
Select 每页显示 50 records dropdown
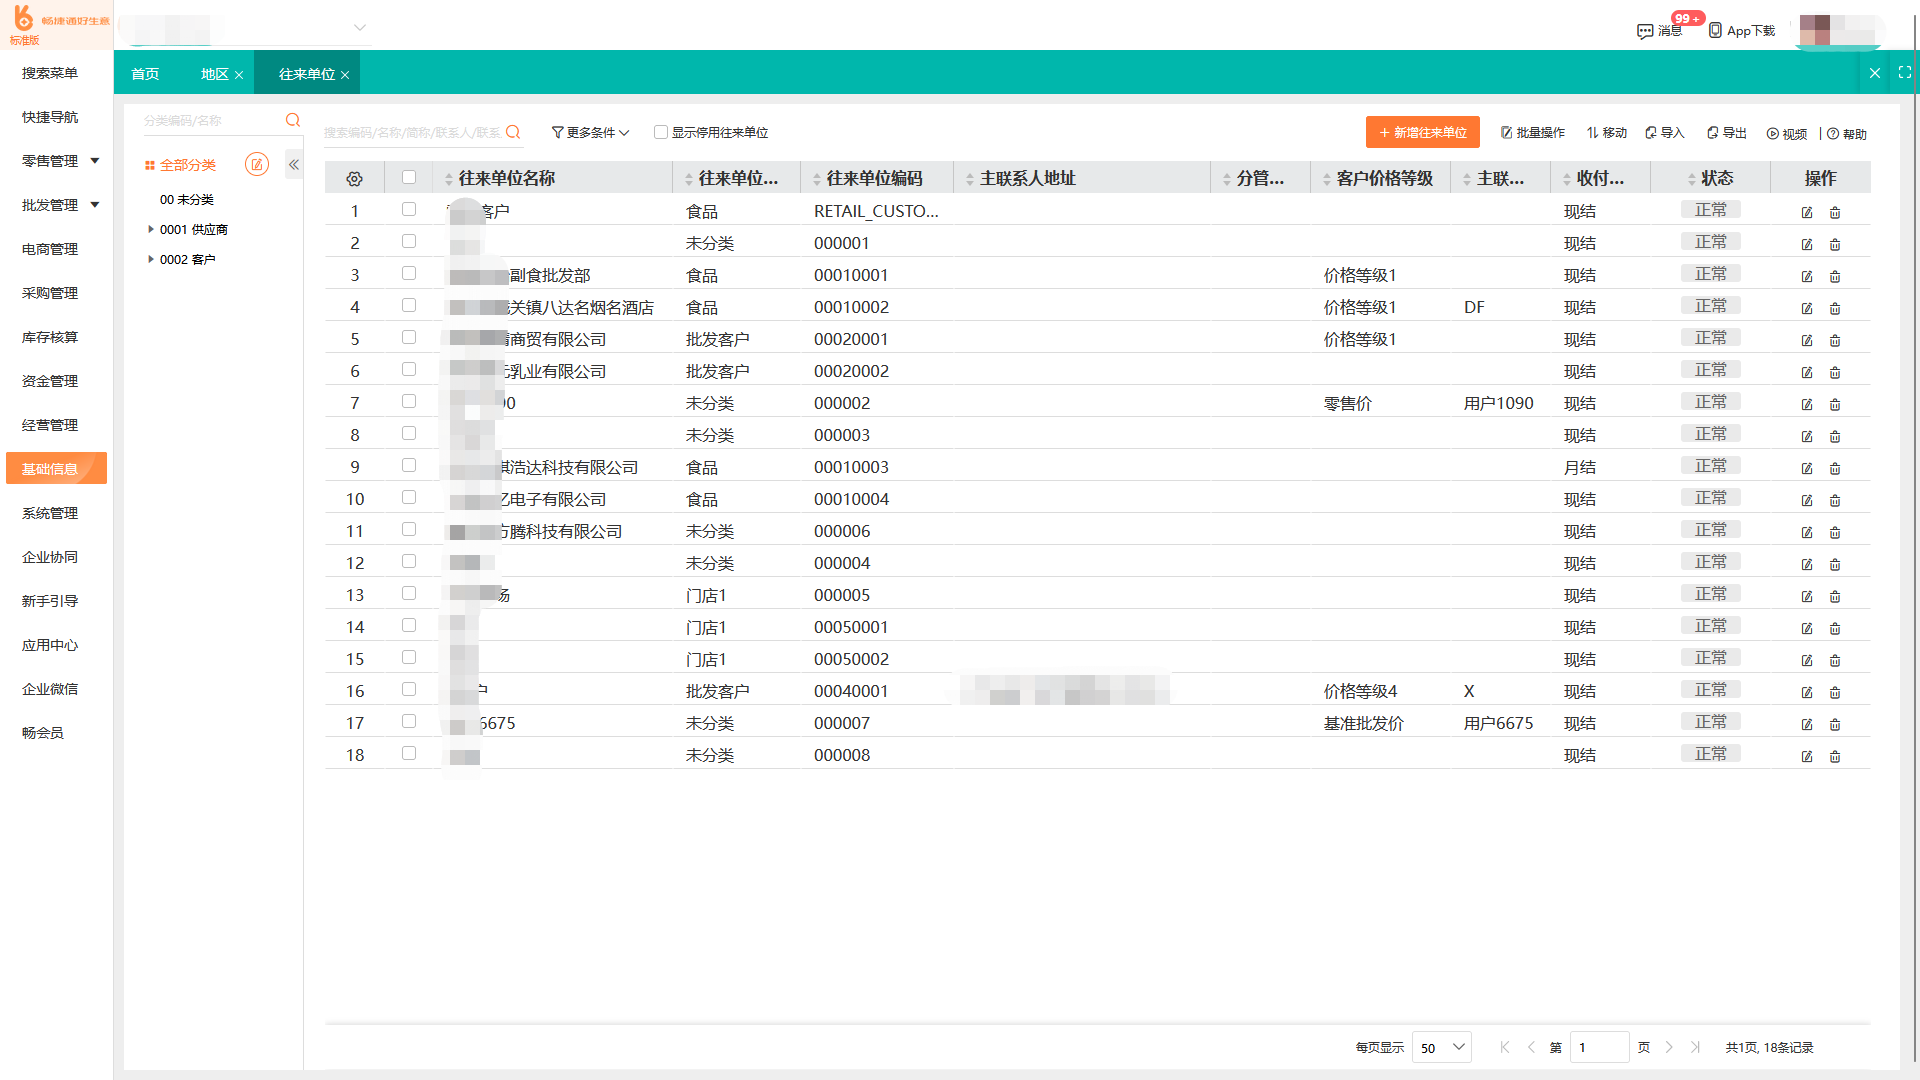point(1441,1048)
